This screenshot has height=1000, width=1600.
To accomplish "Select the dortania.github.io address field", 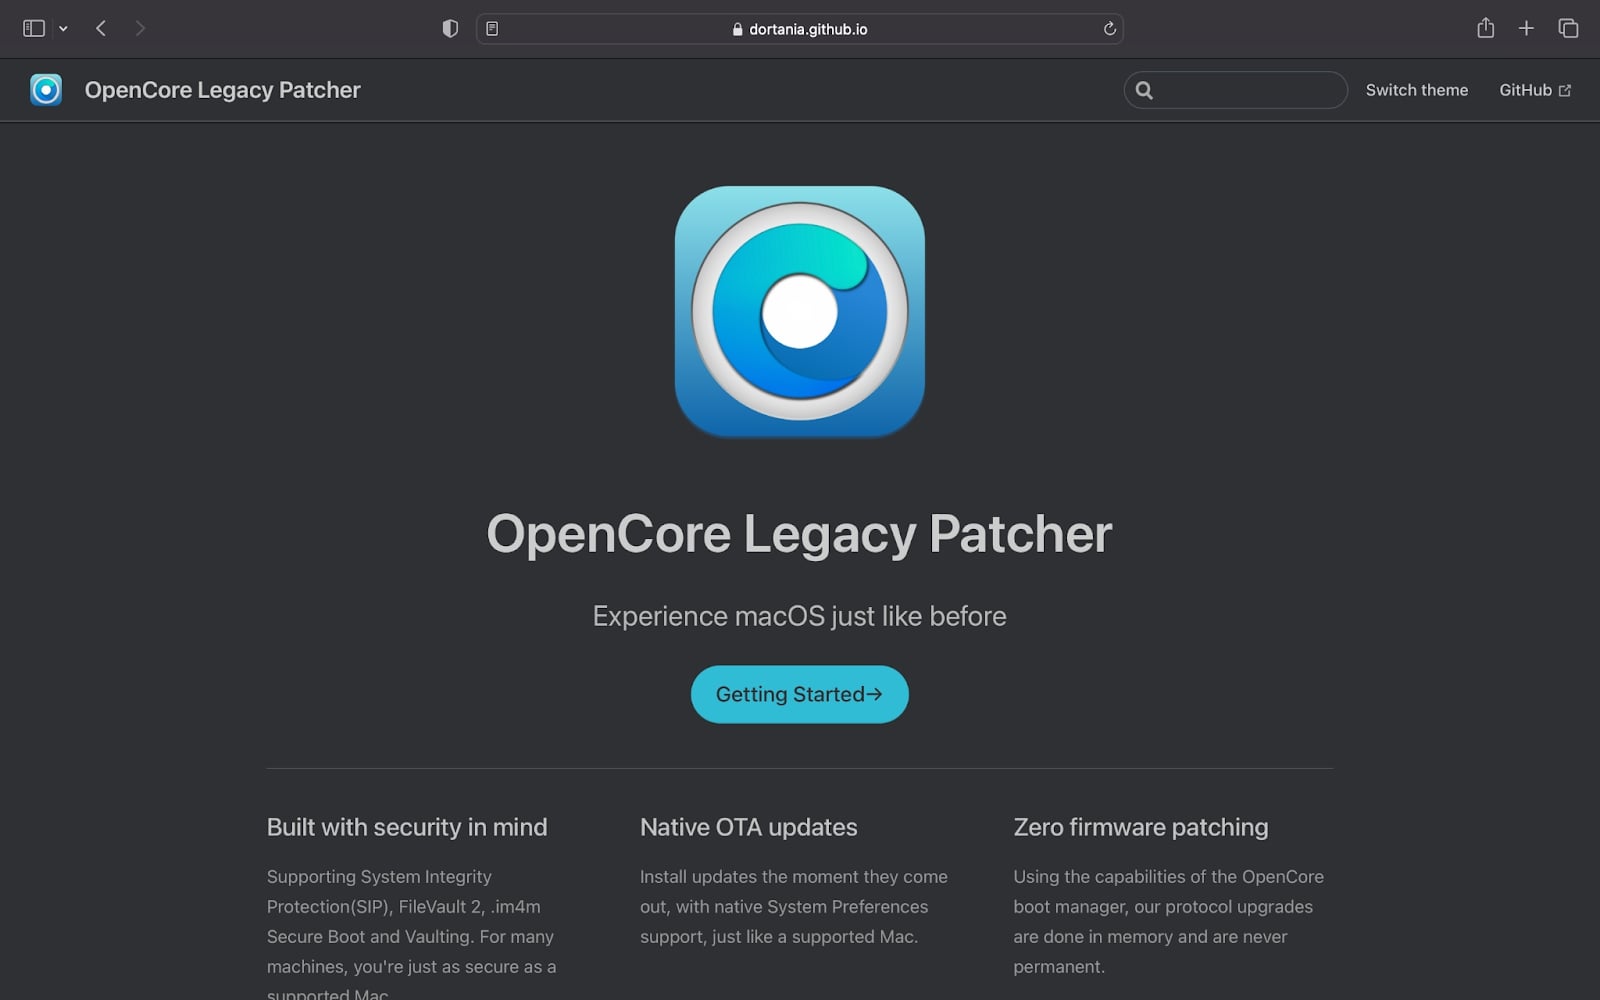I will [x=800, y=29].
